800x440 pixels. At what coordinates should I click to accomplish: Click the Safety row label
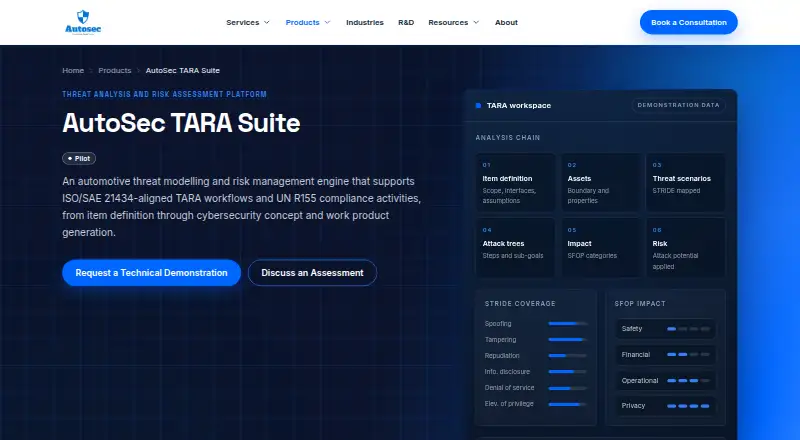632,329
